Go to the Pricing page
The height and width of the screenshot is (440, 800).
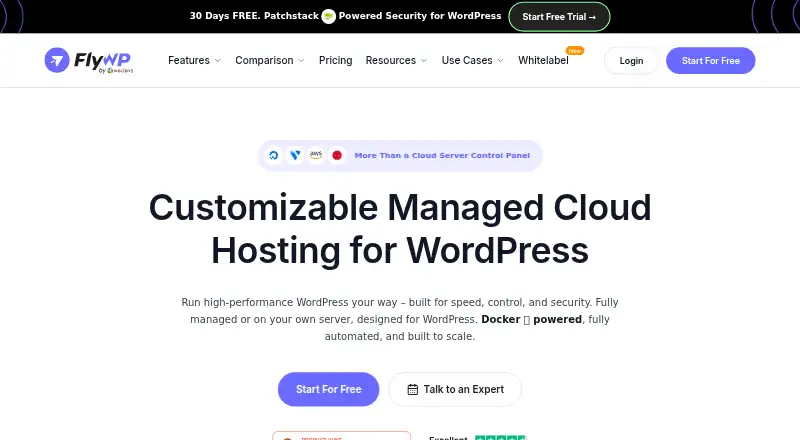[x=335, y=60]
